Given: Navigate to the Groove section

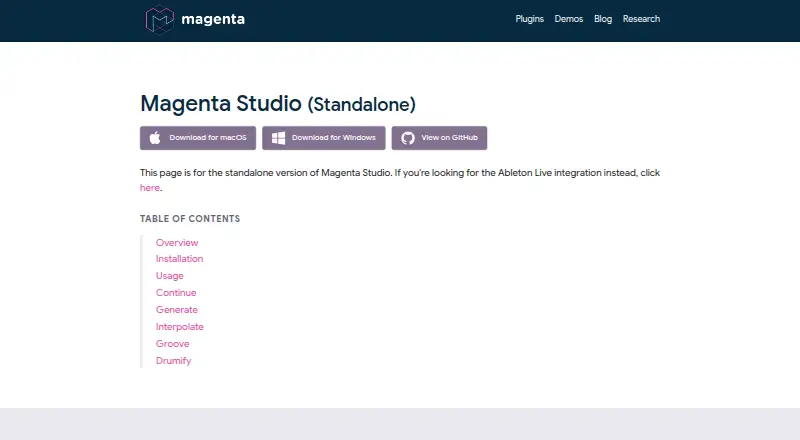Looking at the screenshot, I should pyautogui.click(x=172, y=344).
